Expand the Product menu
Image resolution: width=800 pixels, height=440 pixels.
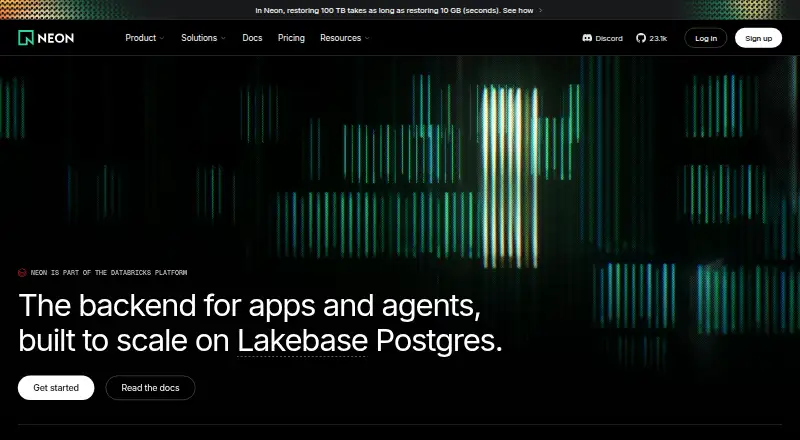click(x=145, y=38)
